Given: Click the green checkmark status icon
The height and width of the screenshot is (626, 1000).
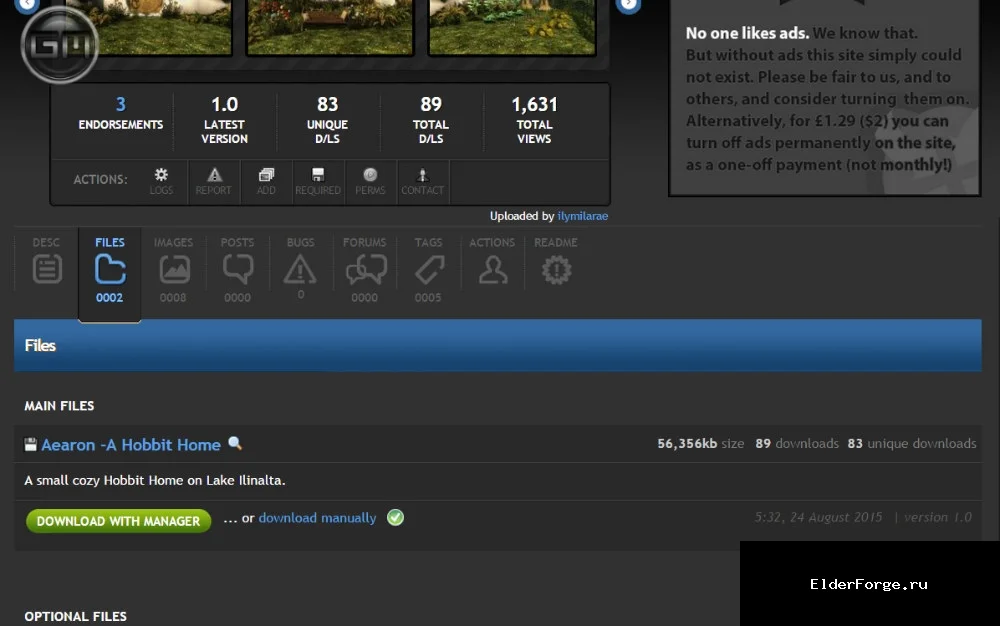Looking at the screenshot, I should (395, 517).
